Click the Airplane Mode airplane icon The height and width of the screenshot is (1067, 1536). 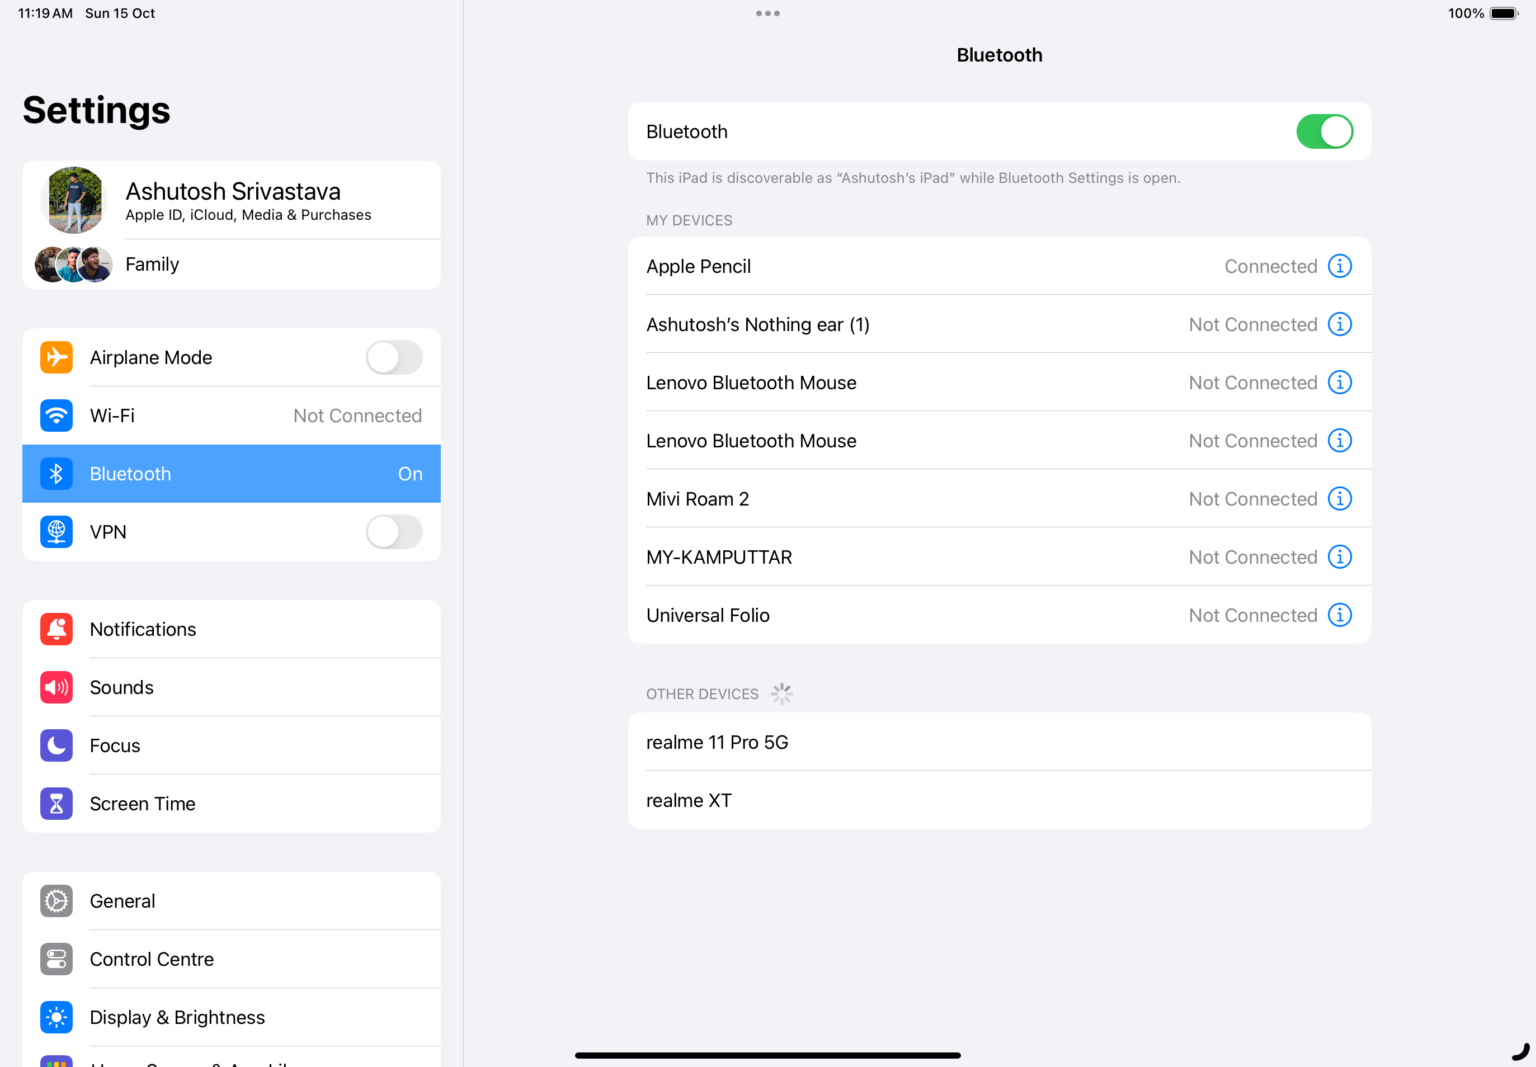coord(56,357)
